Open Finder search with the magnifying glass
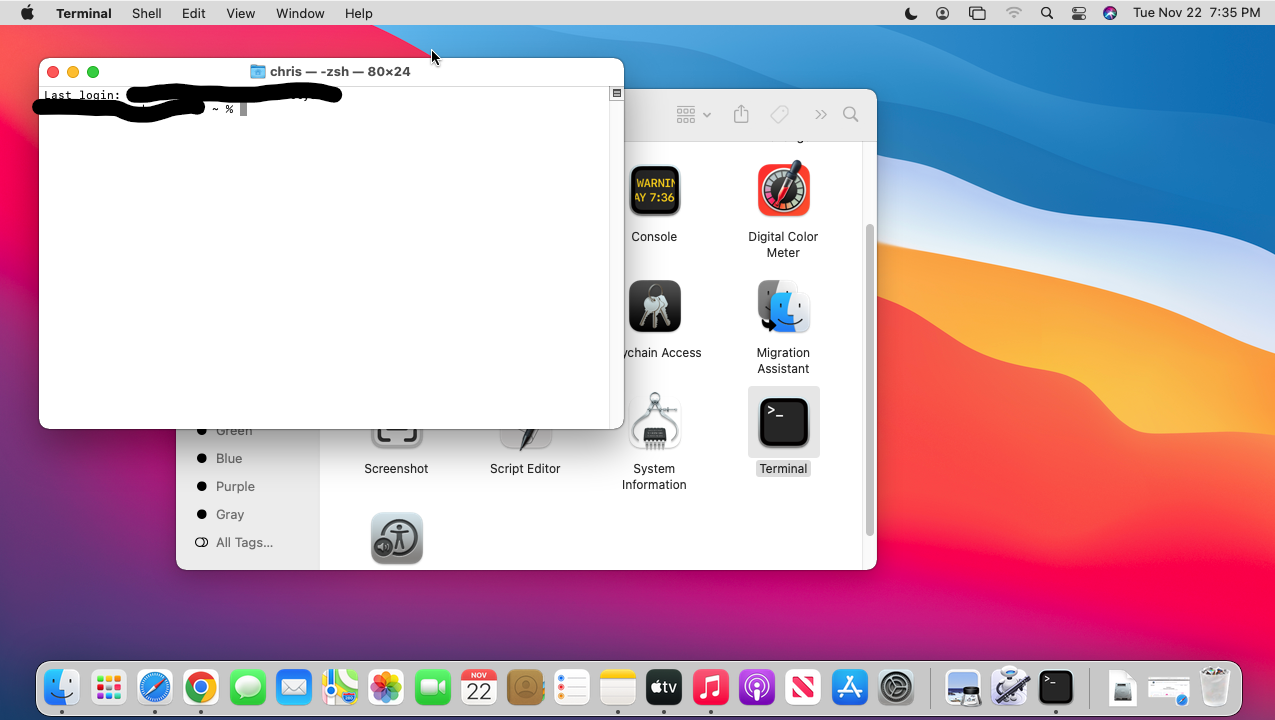The image size is (1275, 720). pyautogui.click(x=850, y=114)
